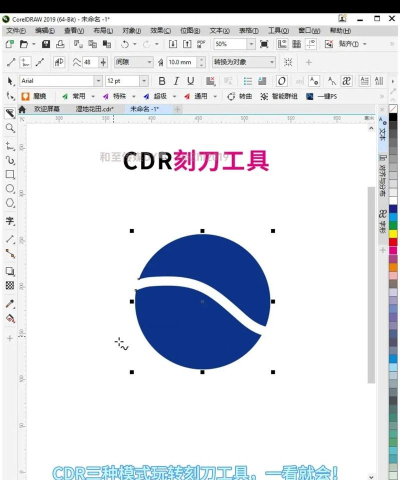This screenshot has height=480, width=400.
Task: Toggle auto-close on cut option
Action: tap(59, 62)
